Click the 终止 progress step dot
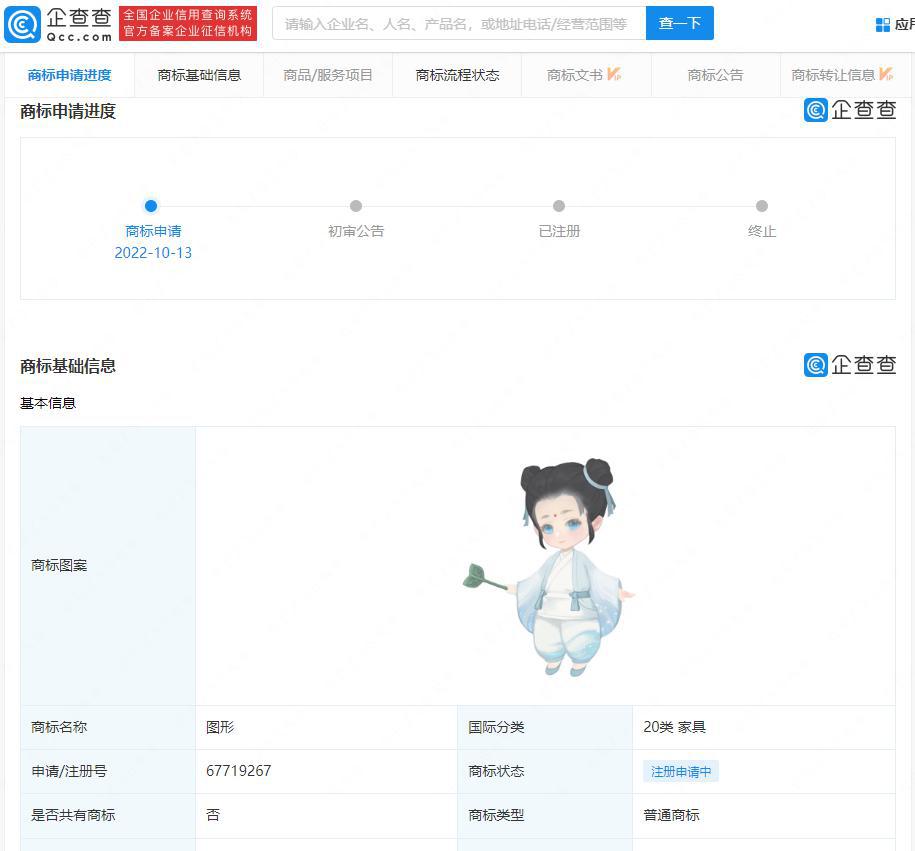The height and width of the screenshot is (851, 915). (762, 206)
